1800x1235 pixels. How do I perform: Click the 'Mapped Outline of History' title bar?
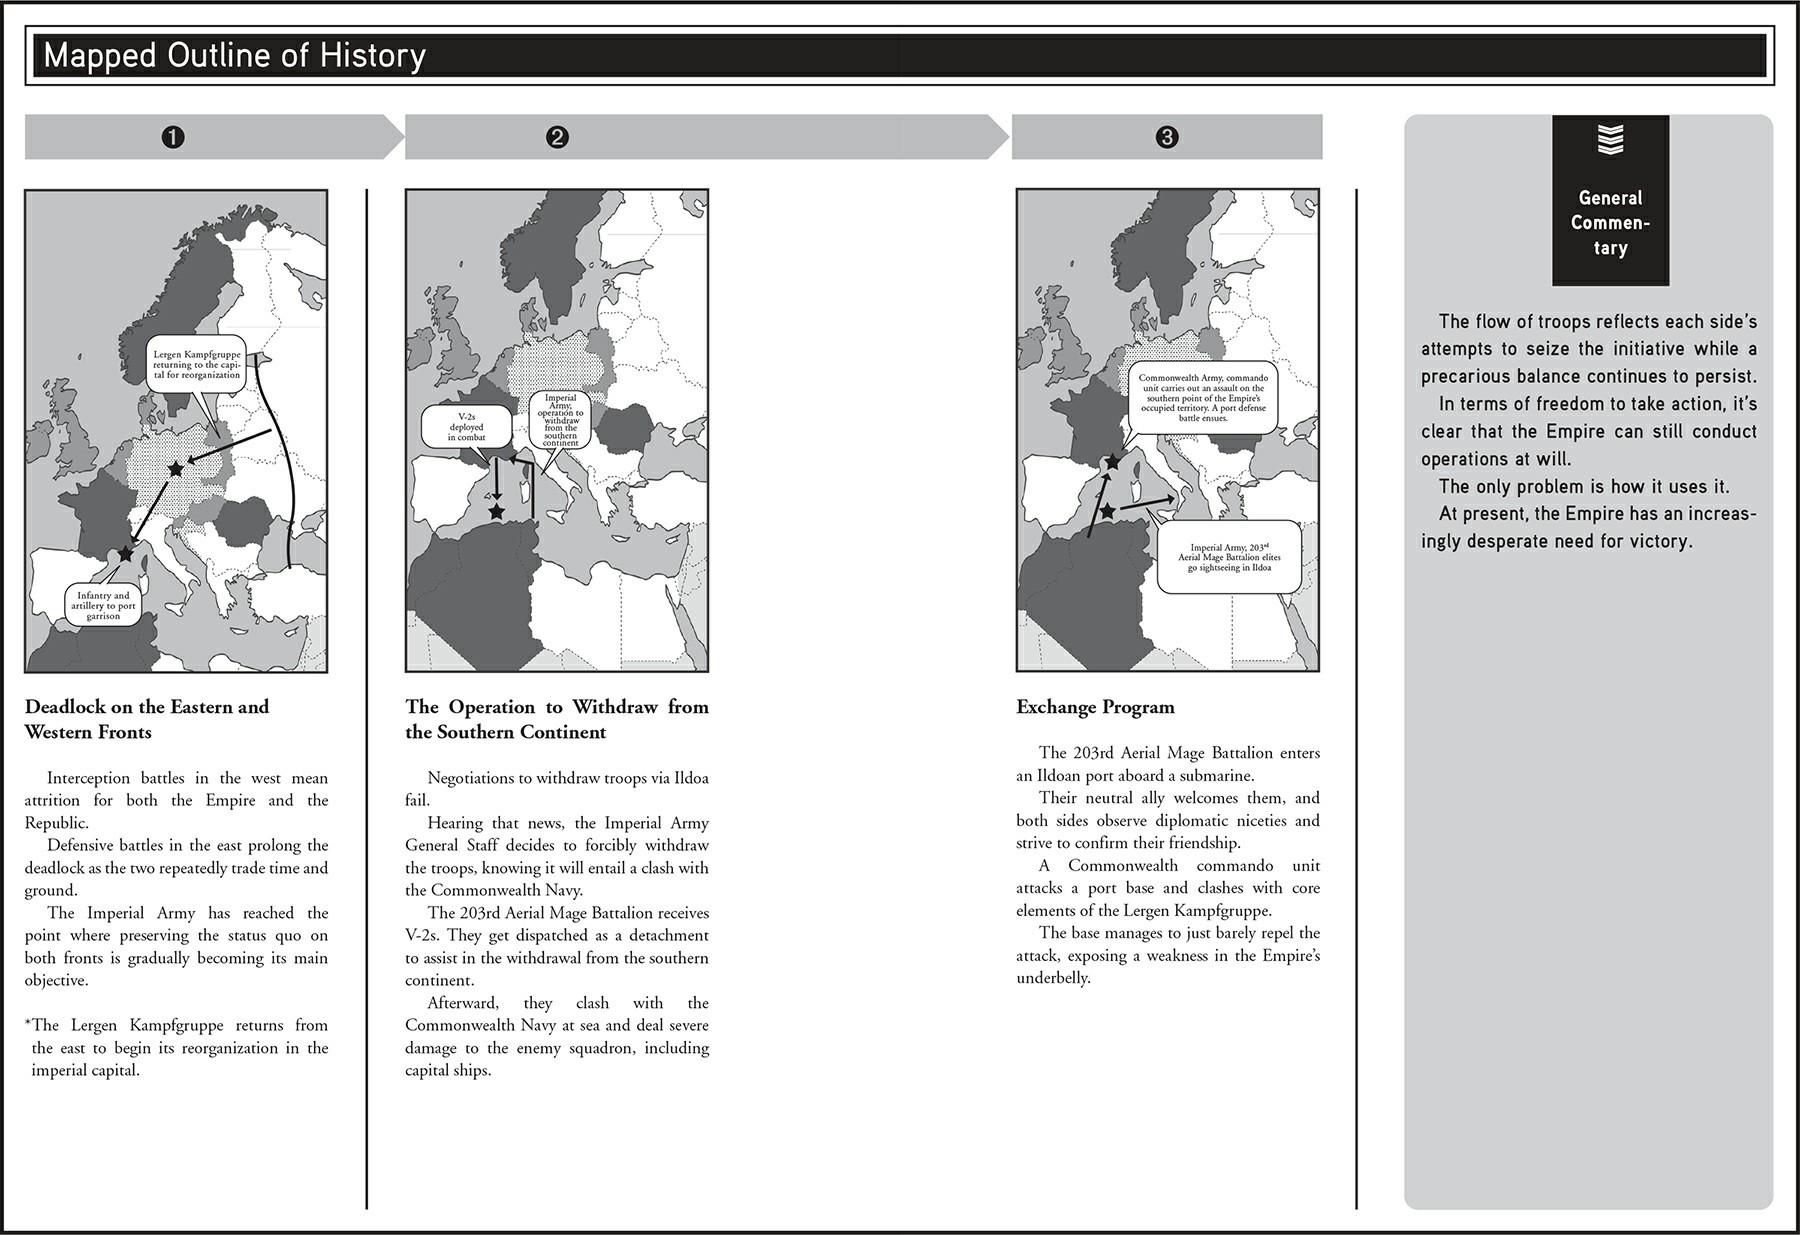click(899, 55)
